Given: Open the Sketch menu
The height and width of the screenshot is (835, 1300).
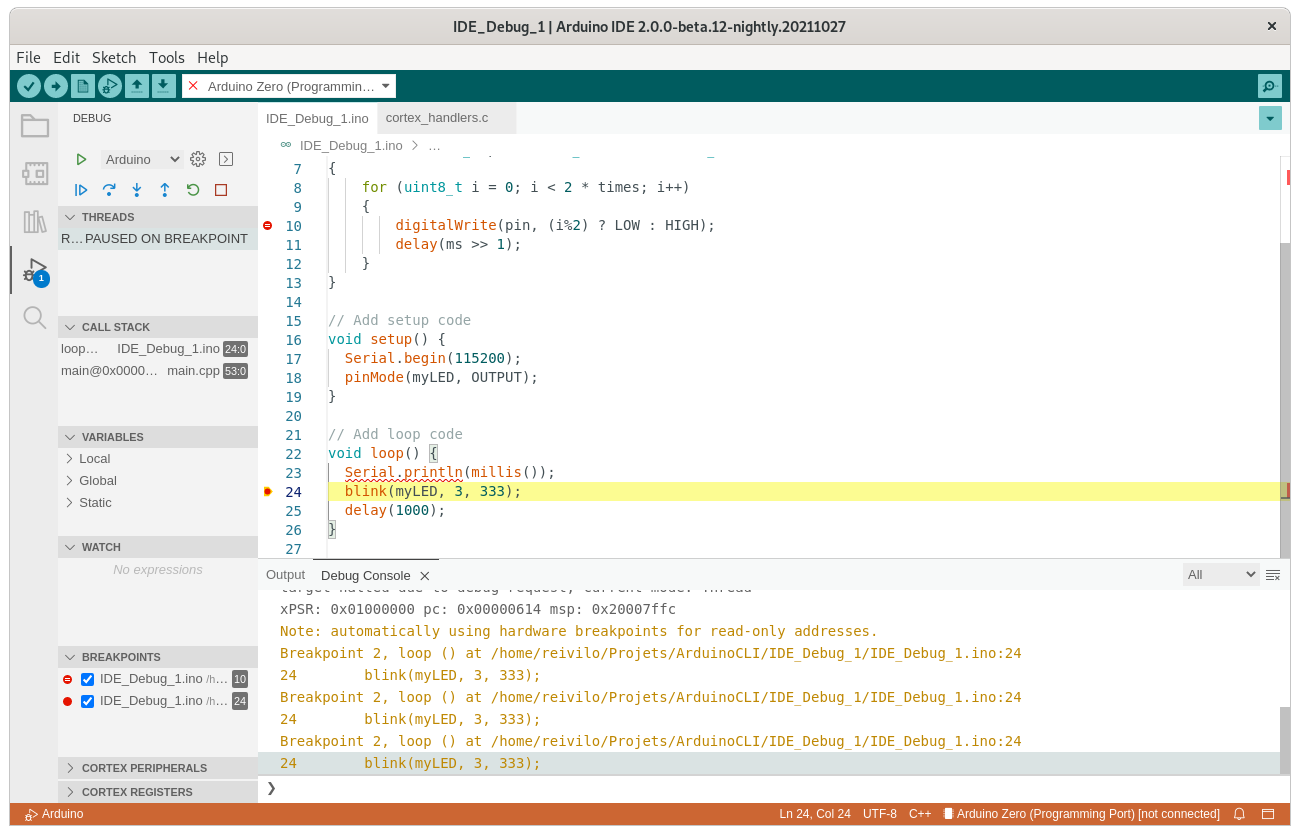Looking at the screenshot, I should click(x=114, y=58).
